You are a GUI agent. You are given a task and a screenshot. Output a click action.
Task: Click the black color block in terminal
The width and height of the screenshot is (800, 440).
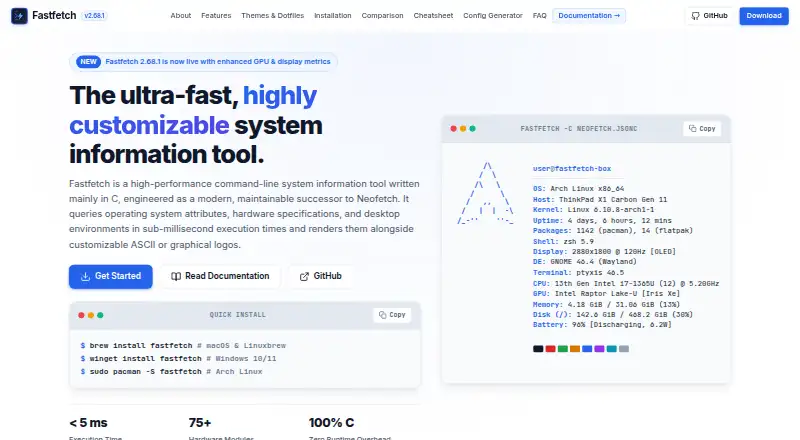tap(538, 349)
